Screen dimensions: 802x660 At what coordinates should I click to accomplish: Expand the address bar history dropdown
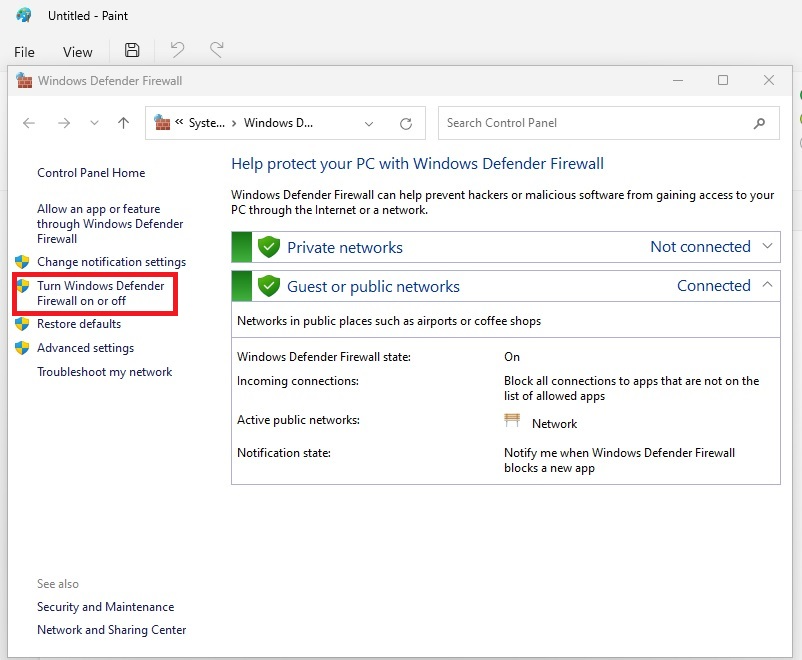(x=369, y=124)
